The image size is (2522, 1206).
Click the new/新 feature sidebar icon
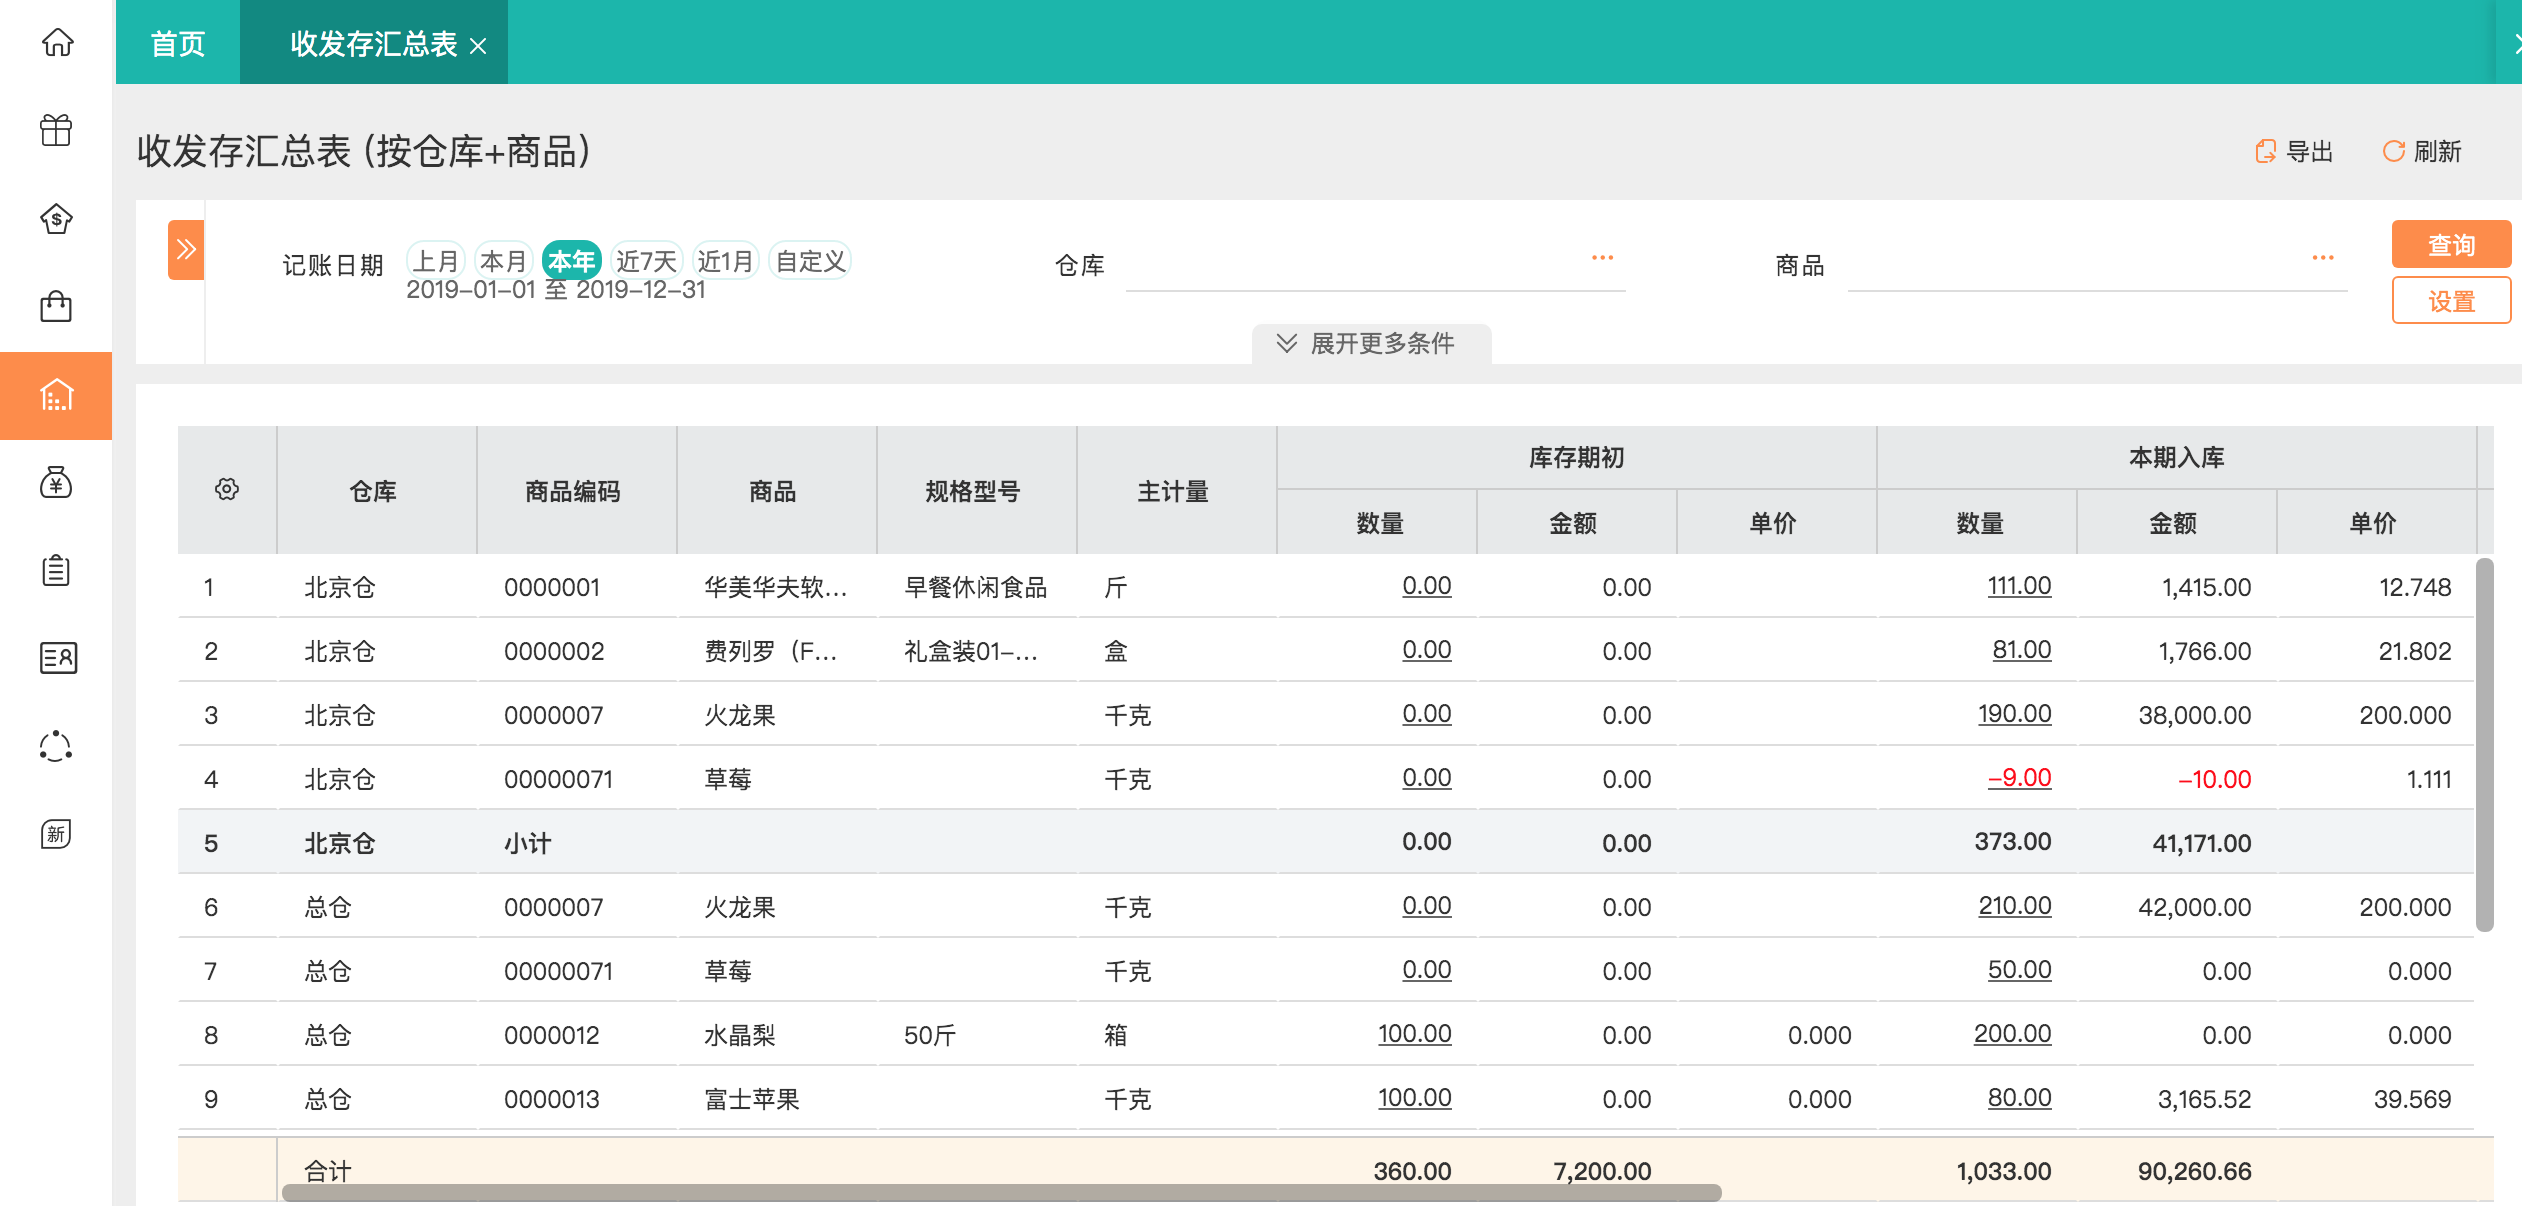(x=58, y=835)
